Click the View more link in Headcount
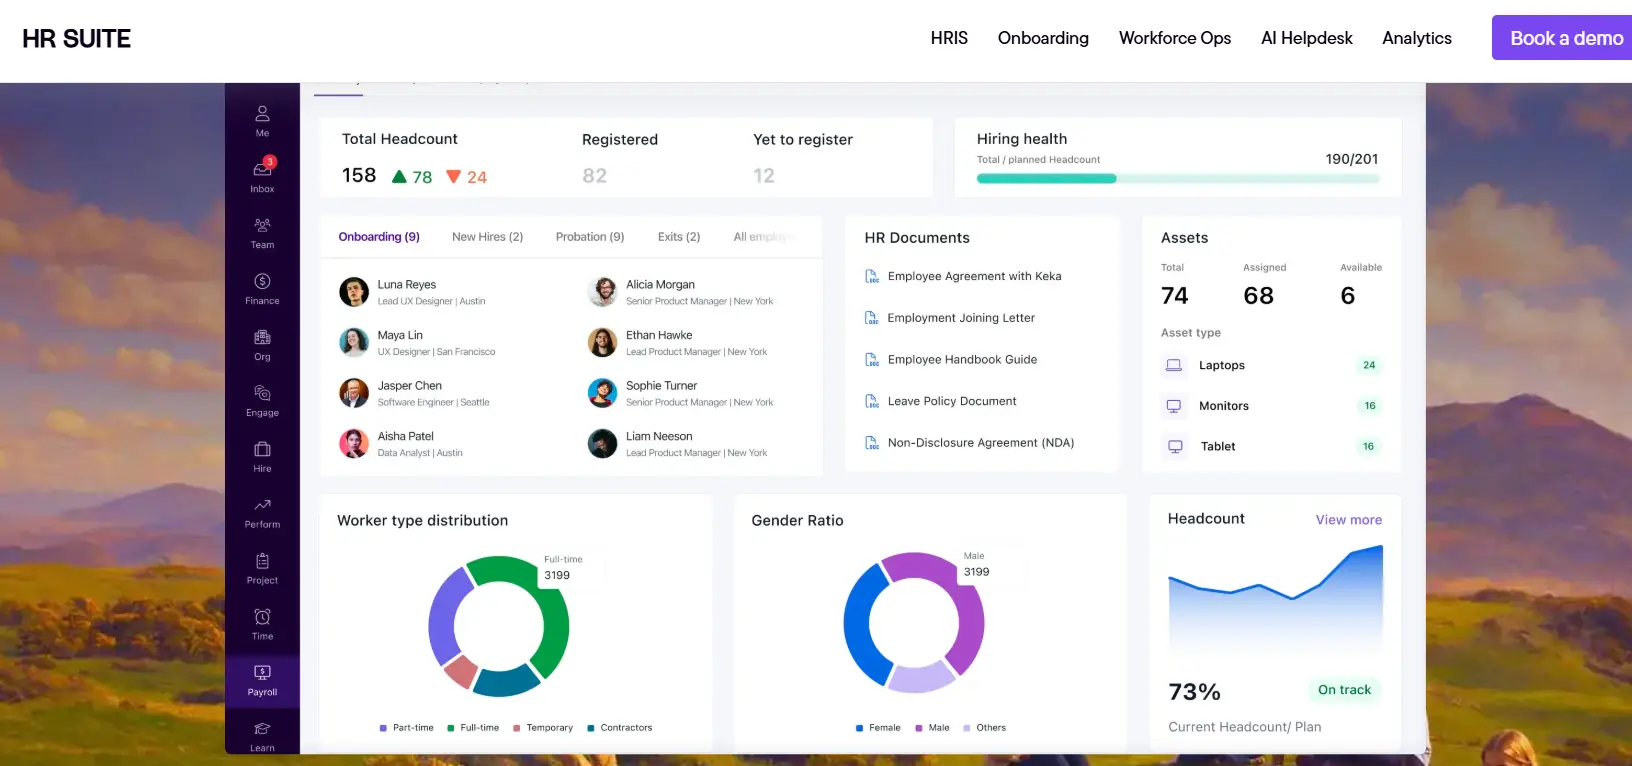The image size is (1632, 766). (1349, 520)
